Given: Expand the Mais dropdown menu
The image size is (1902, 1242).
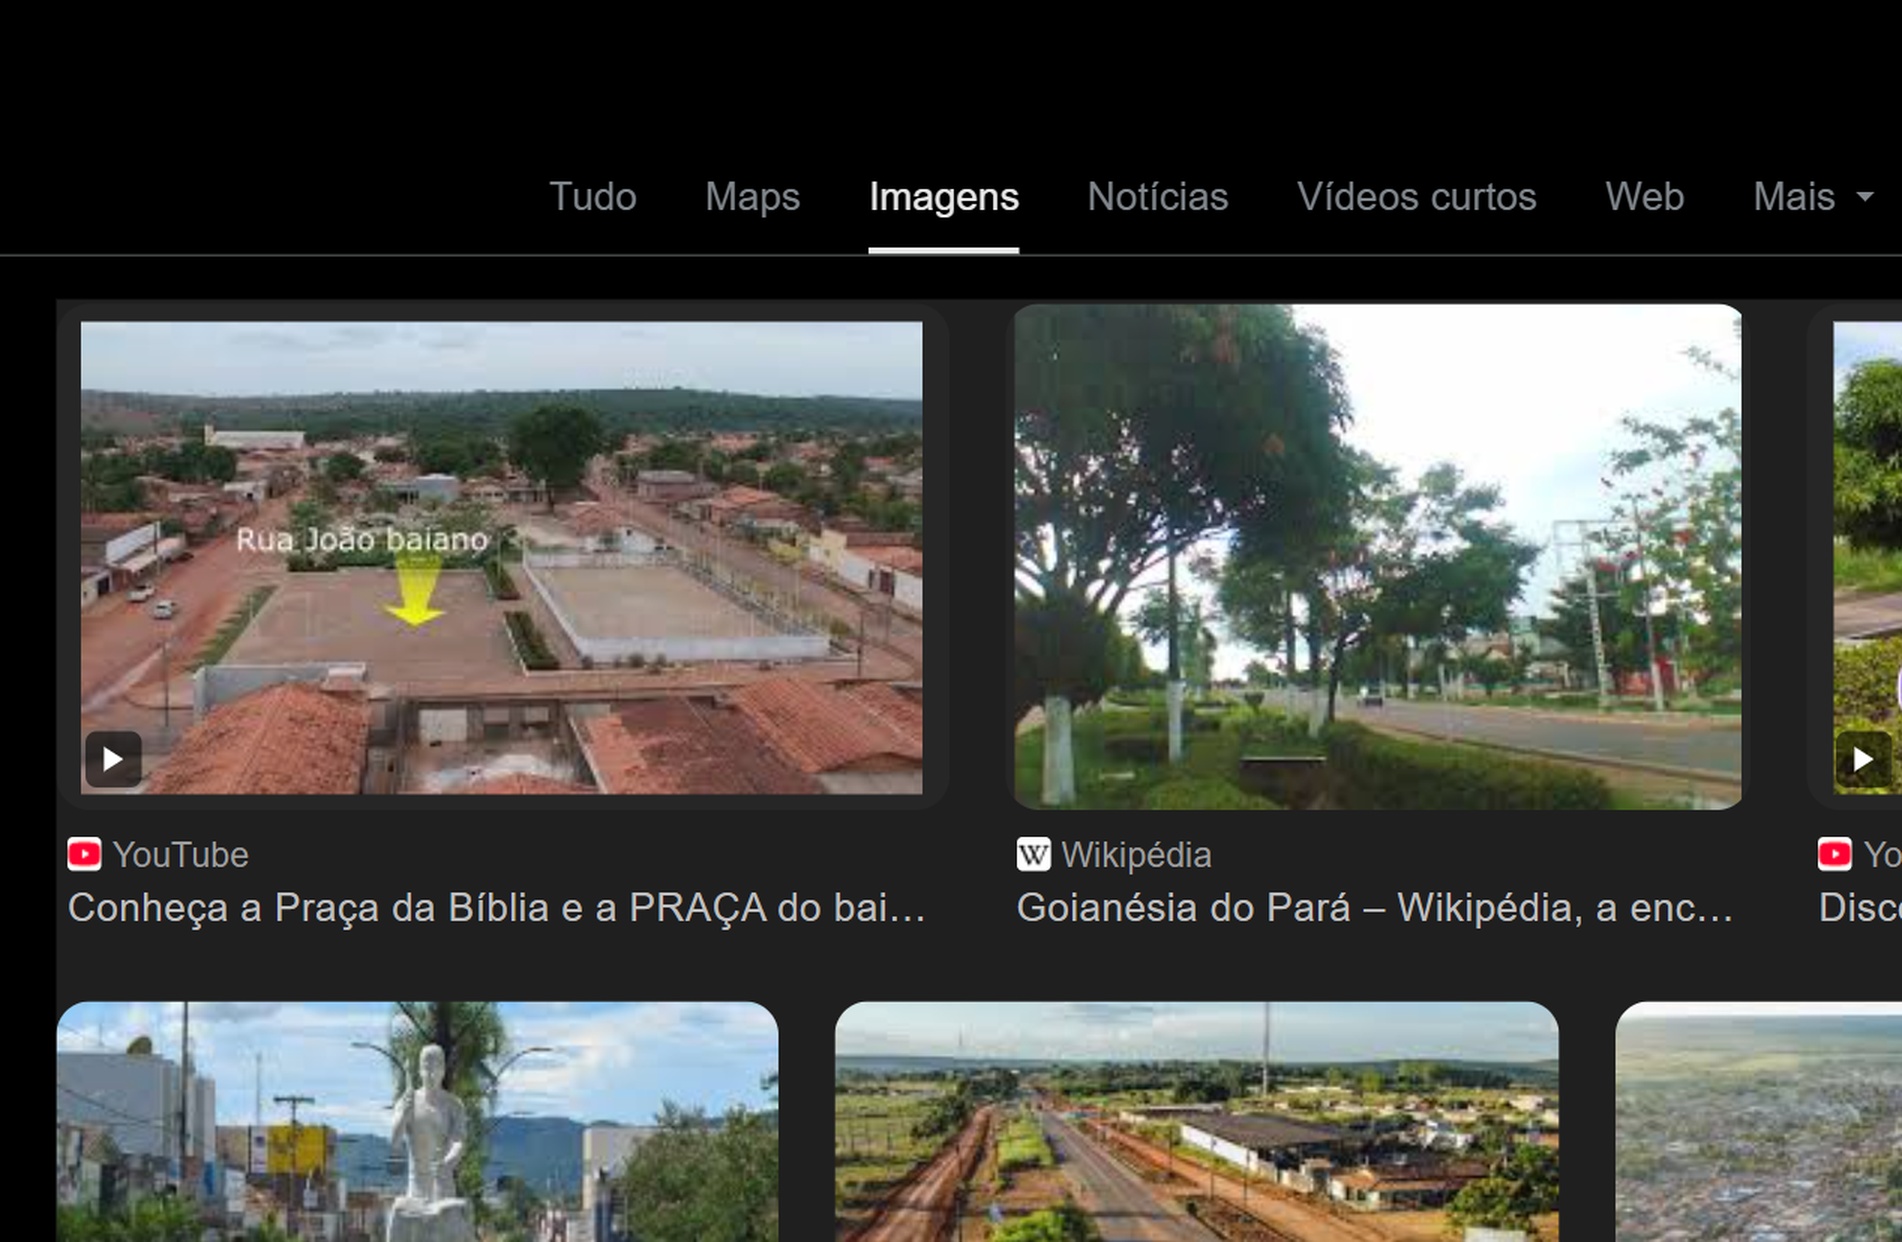Looking at the screenshot, I should coord(1812,197).
